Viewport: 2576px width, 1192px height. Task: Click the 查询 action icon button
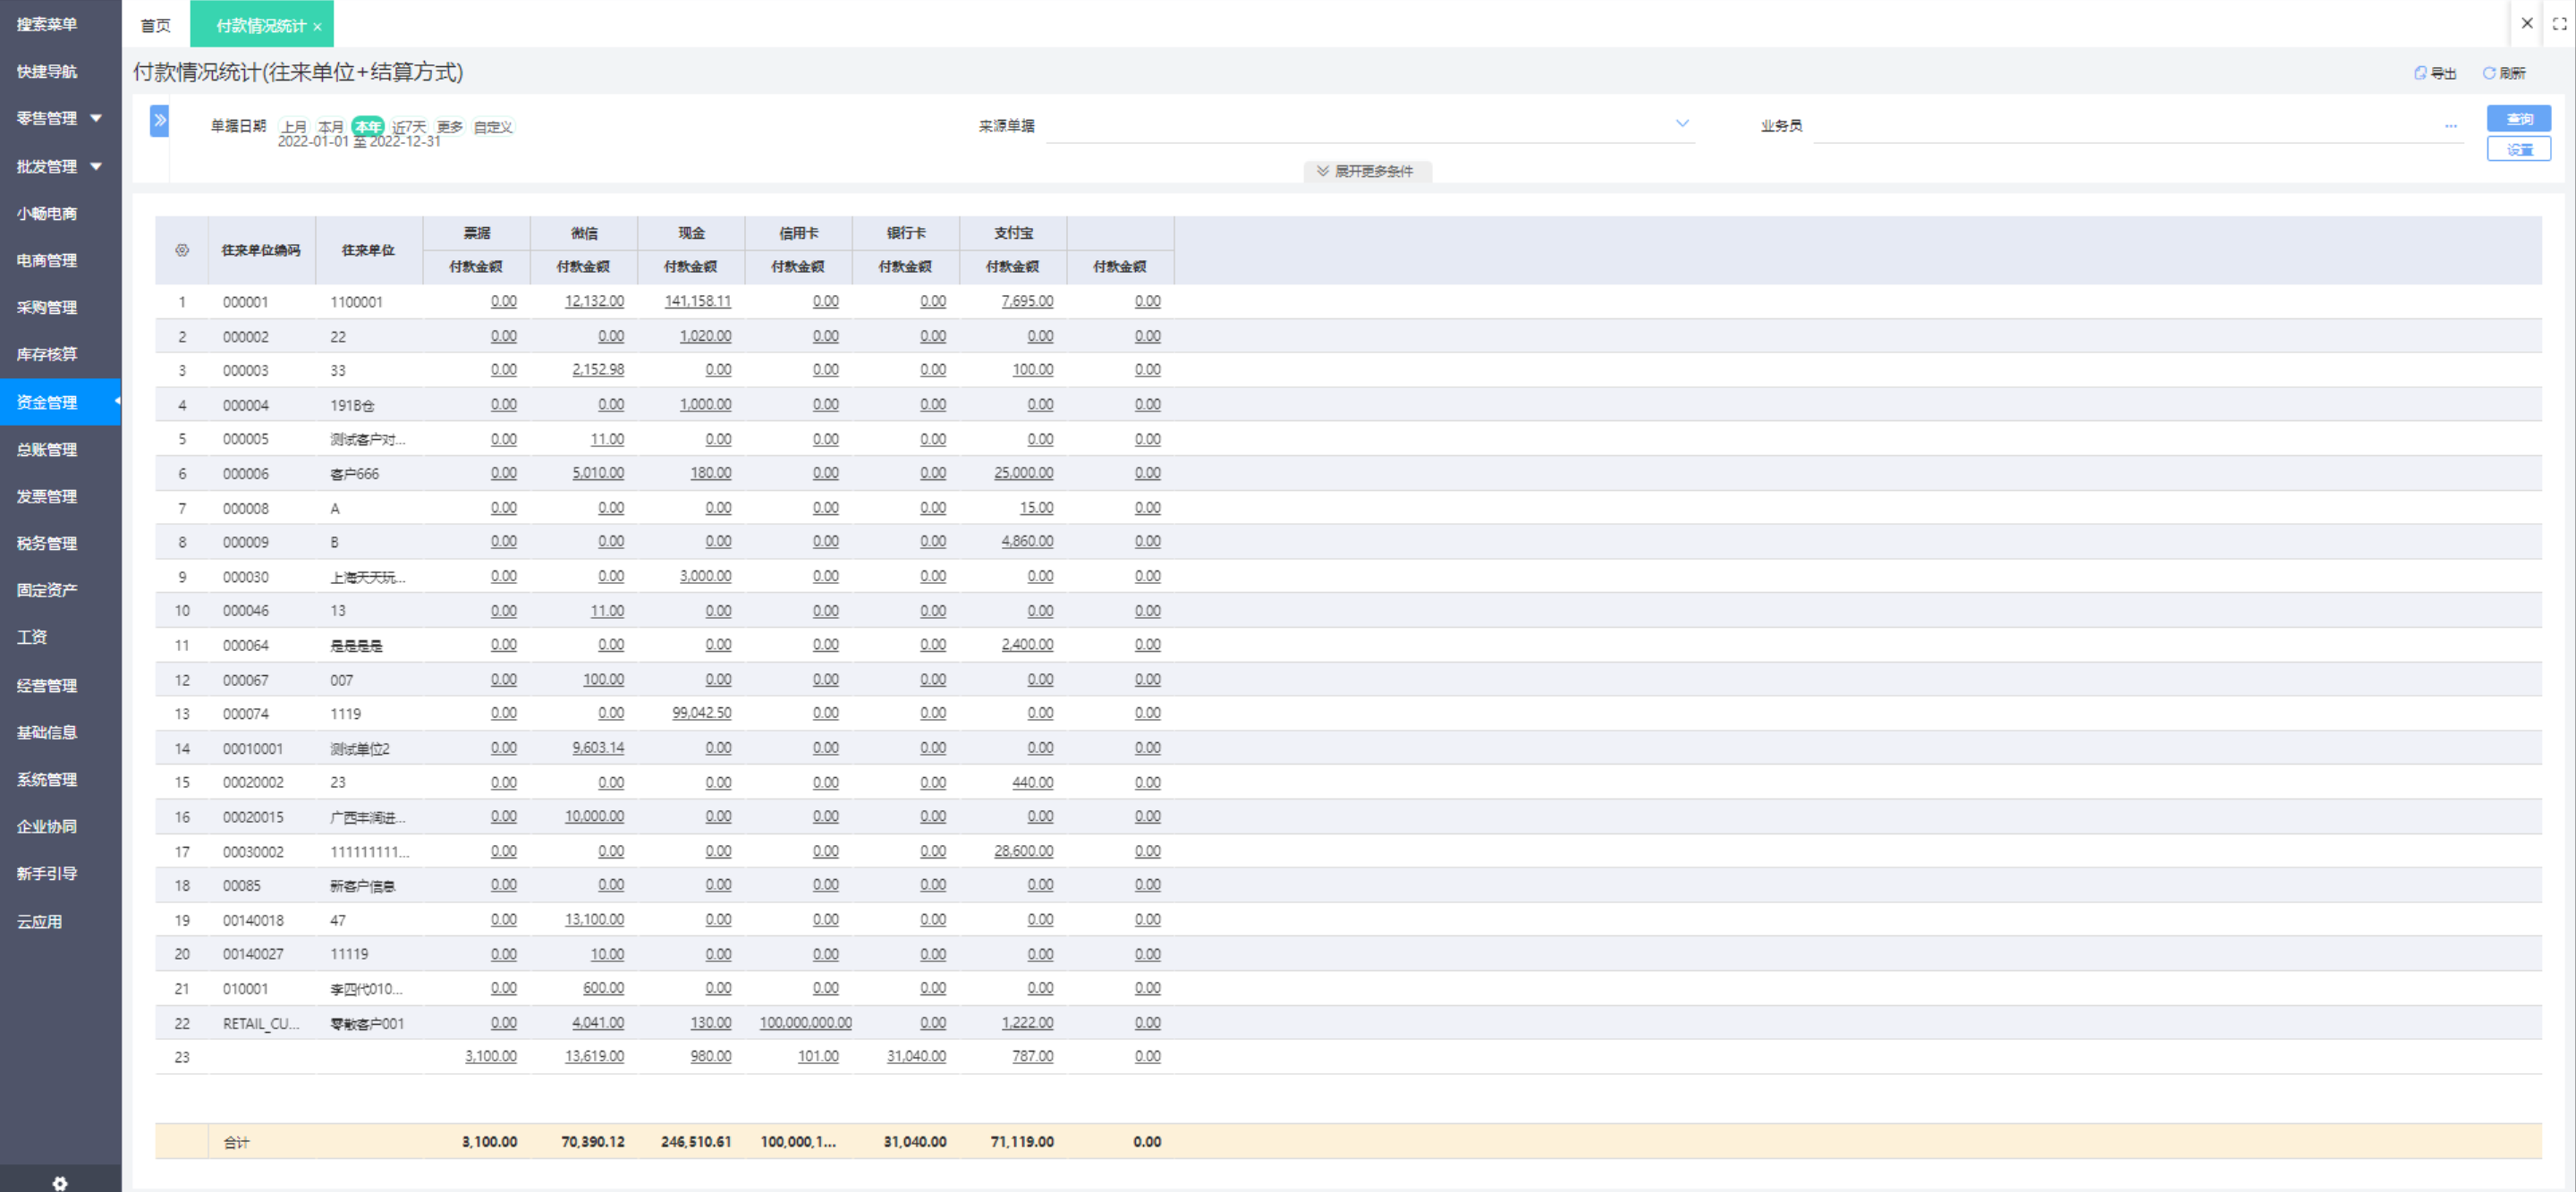(x=2519, y=116)
